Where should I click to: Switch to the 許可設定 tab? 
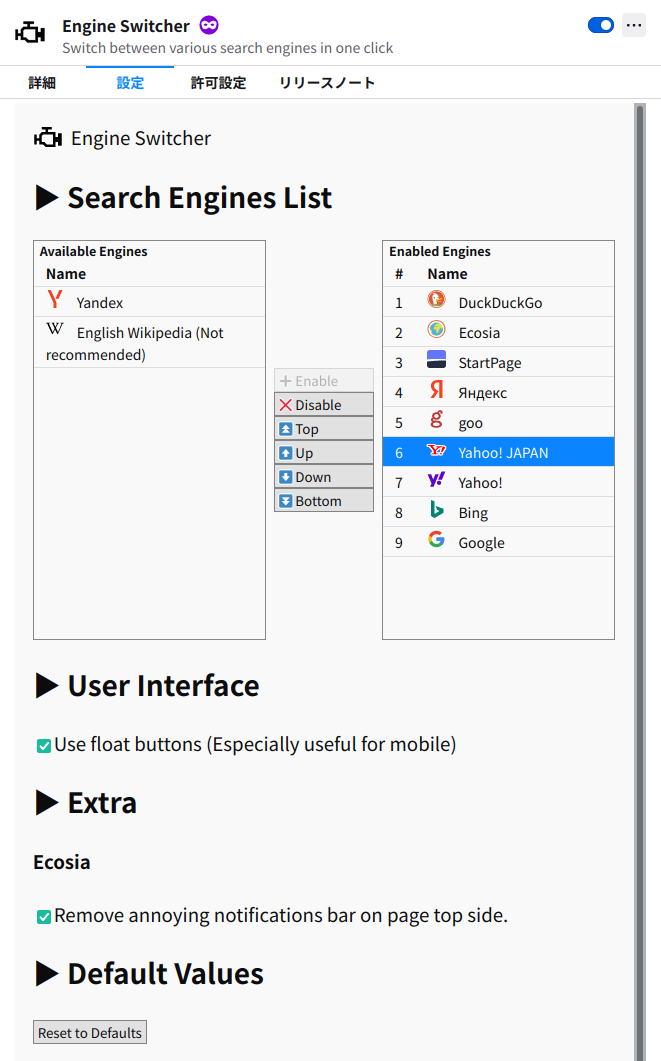coord(218,83)
